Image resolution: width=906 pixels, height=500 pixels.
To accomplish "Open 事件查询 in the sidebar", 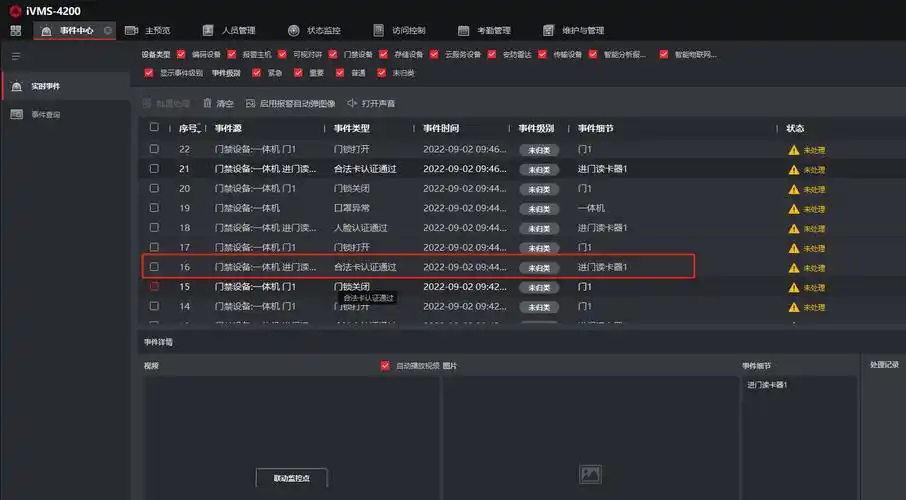I will tap(45, 115).
